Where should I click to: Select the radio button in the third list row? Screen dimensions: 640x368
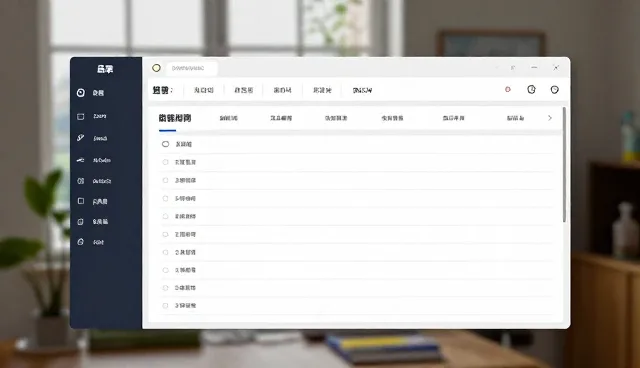click(x=165, y=180)
